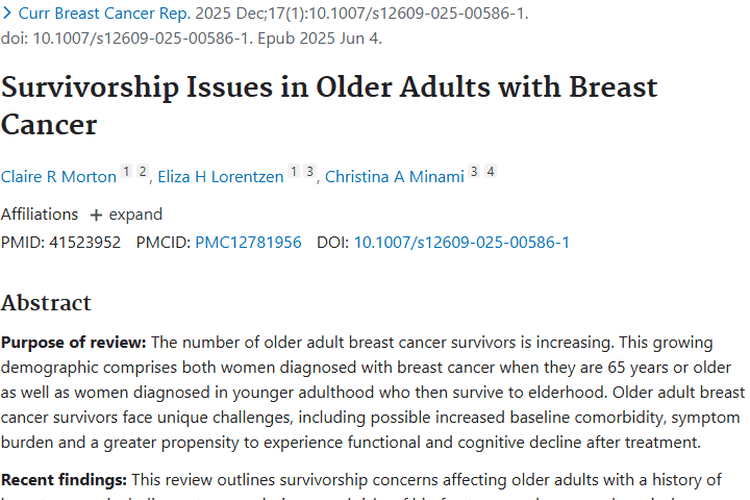Click affiliation superscript 4 next to Christina A Minami
Screen dimensions: 750x500
(x=491, y=171)
